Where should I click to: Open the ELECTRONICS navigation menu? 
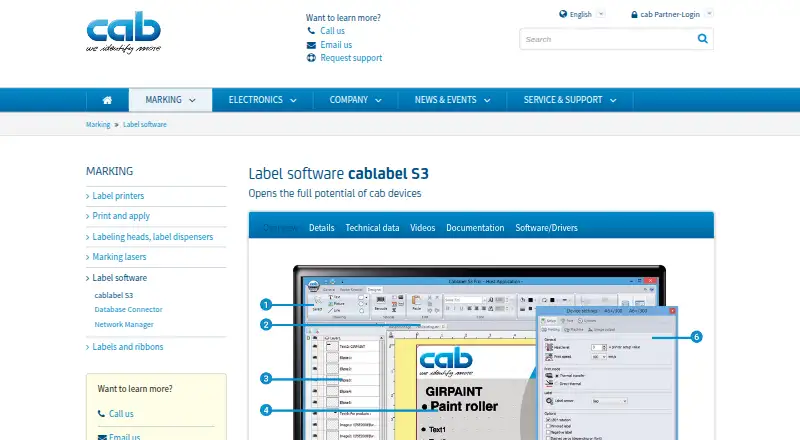coord(262,100)
